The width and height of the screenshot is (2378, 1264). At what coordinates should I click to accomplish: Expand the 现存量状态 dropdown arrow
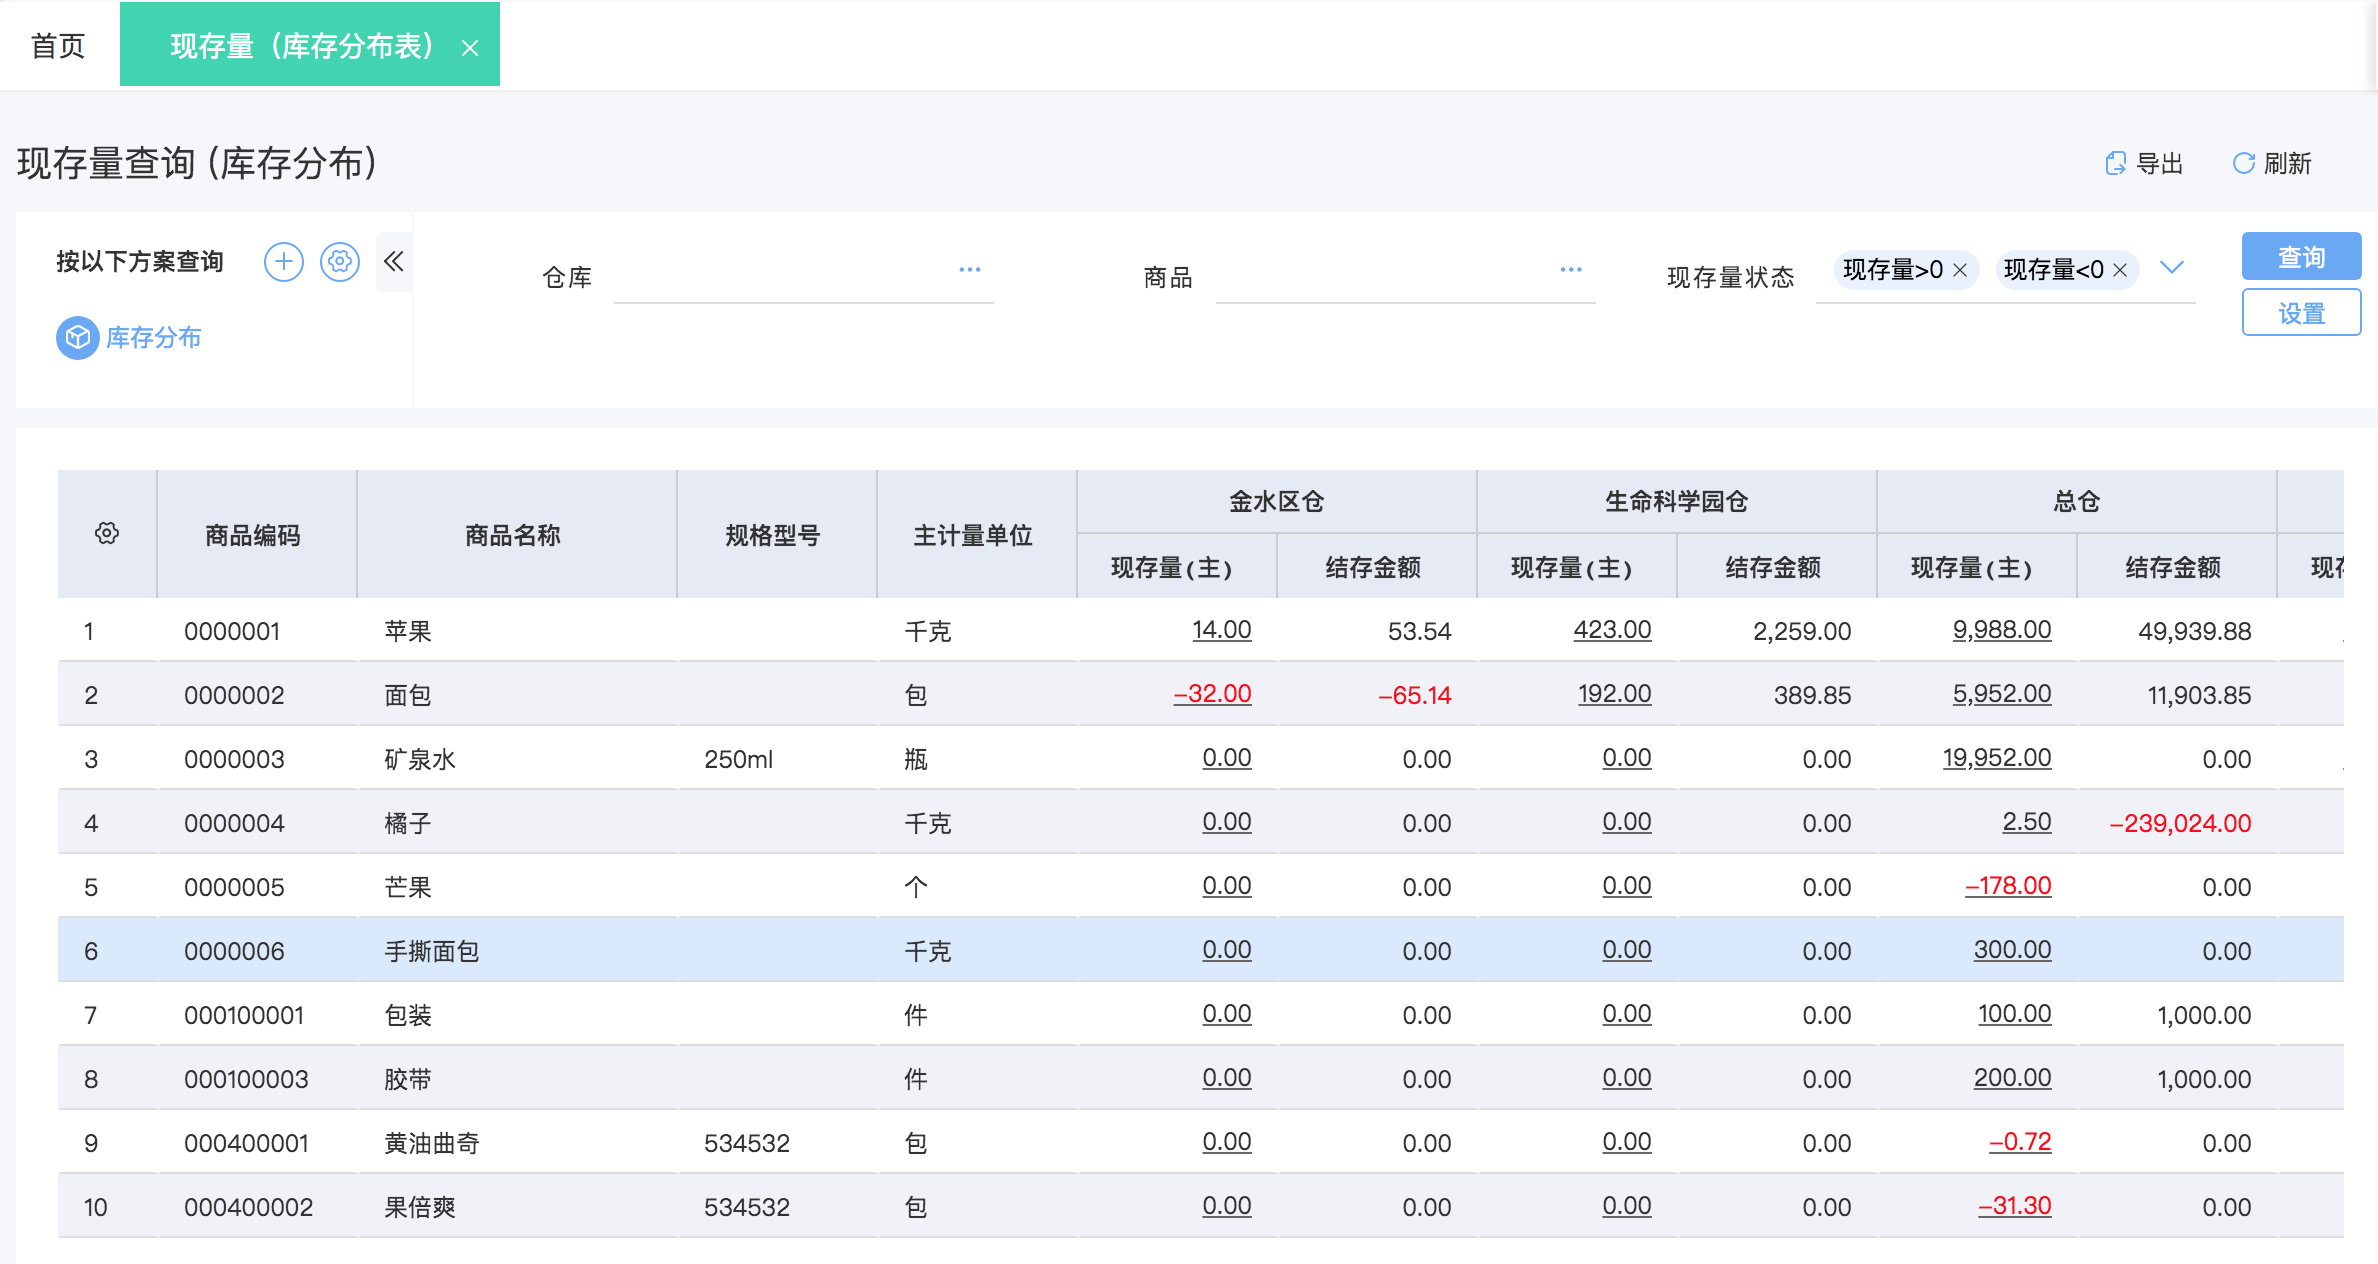[2178, 267]
